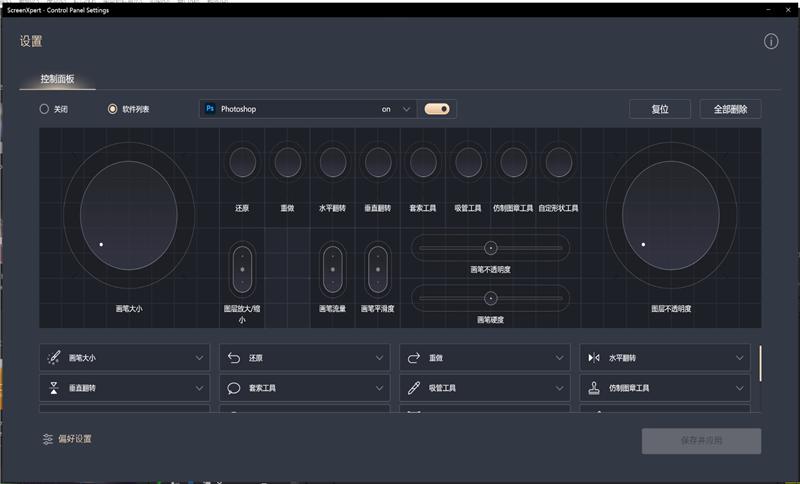Click the 复位 reset button

pyautogui.click(x=659, y=109)
